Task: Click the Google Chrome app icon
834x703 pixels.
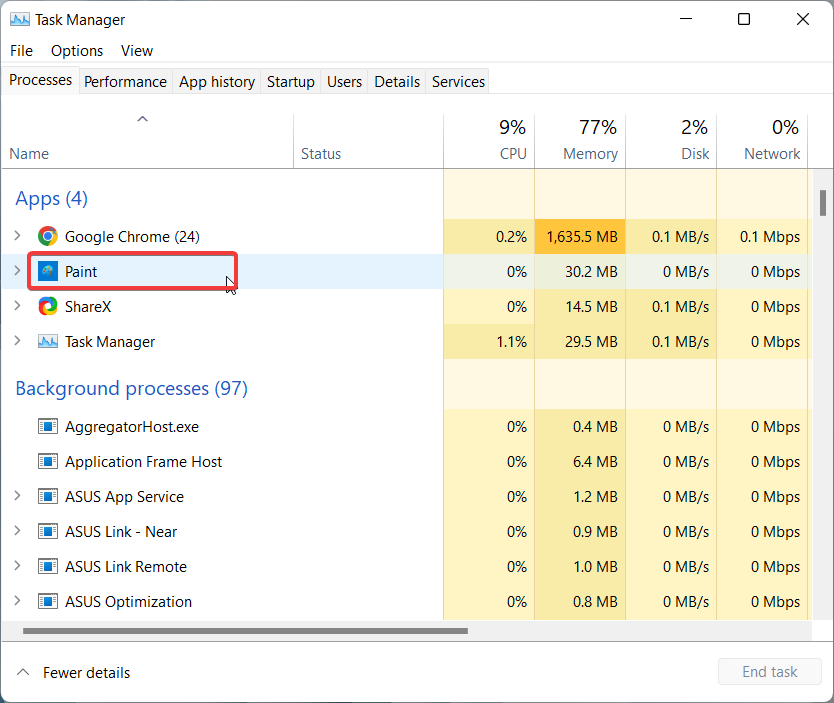Action: (x=48, y=236)
